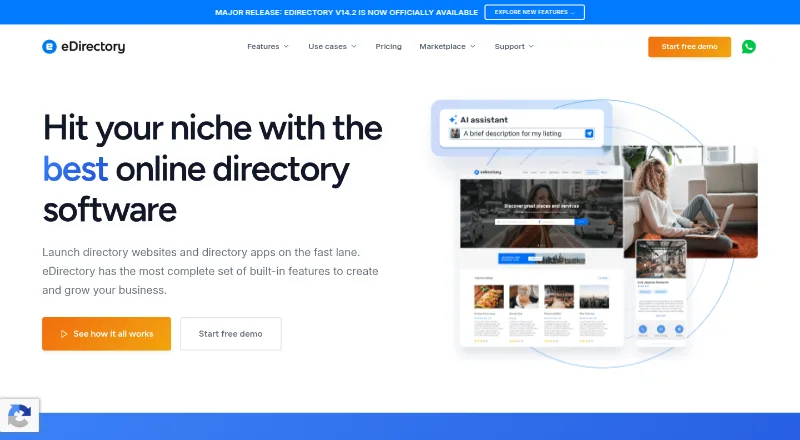This screenshot has height=440, width=800.
Task: Click the phone call icon in mobile mockup
Action: coord(643,330)
